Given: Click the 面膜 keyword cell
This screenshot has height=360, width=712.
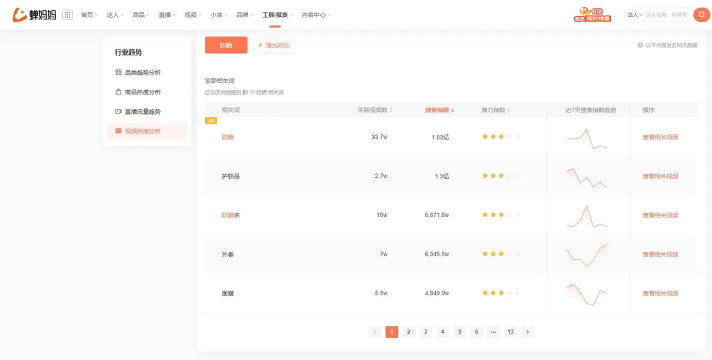Looking at the screenshot, I should [x=227, y=293].
